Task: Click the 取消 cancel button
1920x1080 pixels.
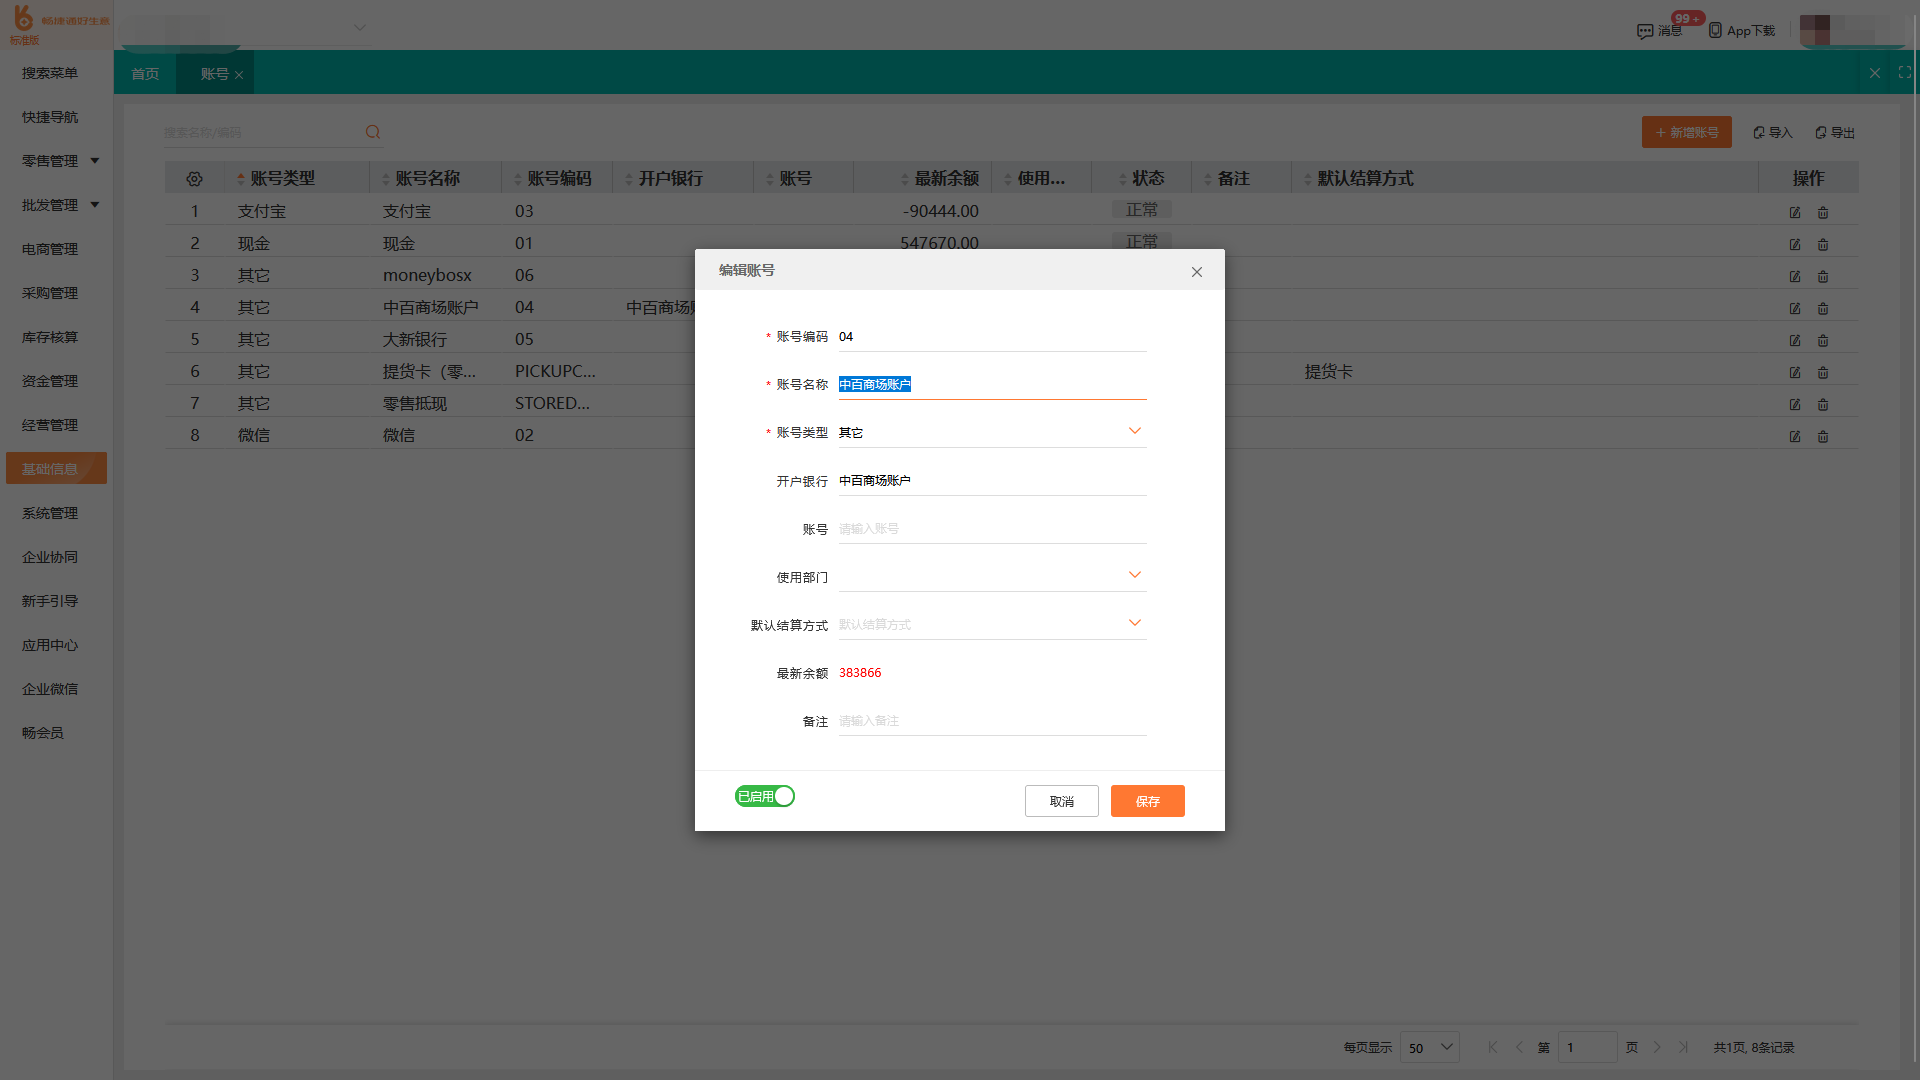Action: pyautogui.click(x=1062, y=800)
